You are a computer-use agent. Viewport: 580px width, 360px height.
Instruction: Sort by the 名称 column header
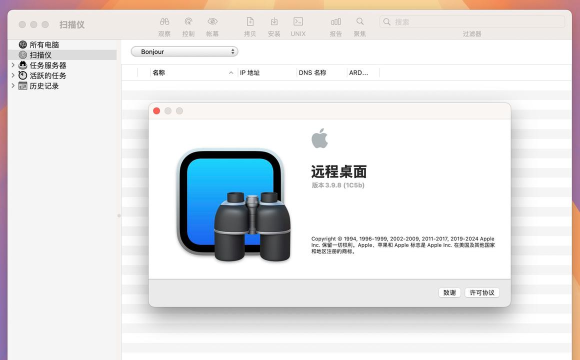point(193,73)
